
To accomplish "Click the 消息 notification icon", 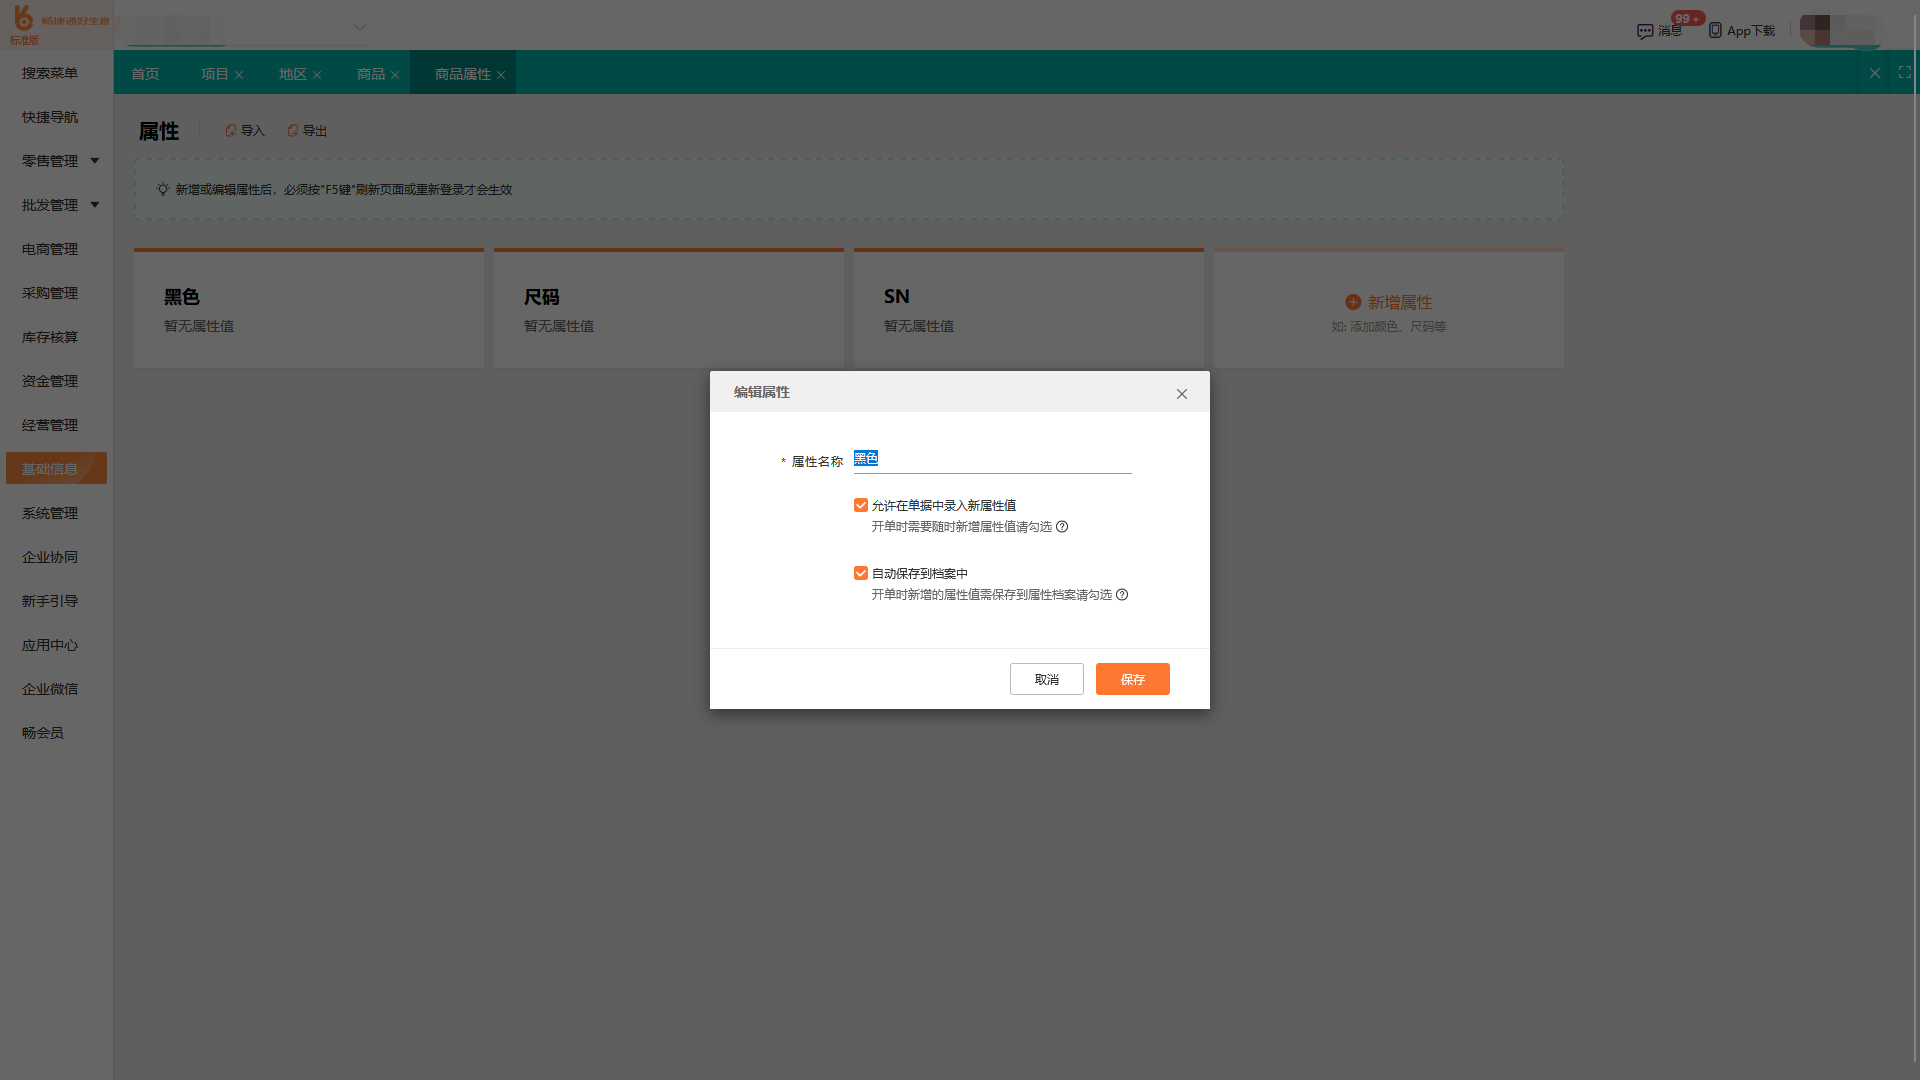I will (1660, 29).
